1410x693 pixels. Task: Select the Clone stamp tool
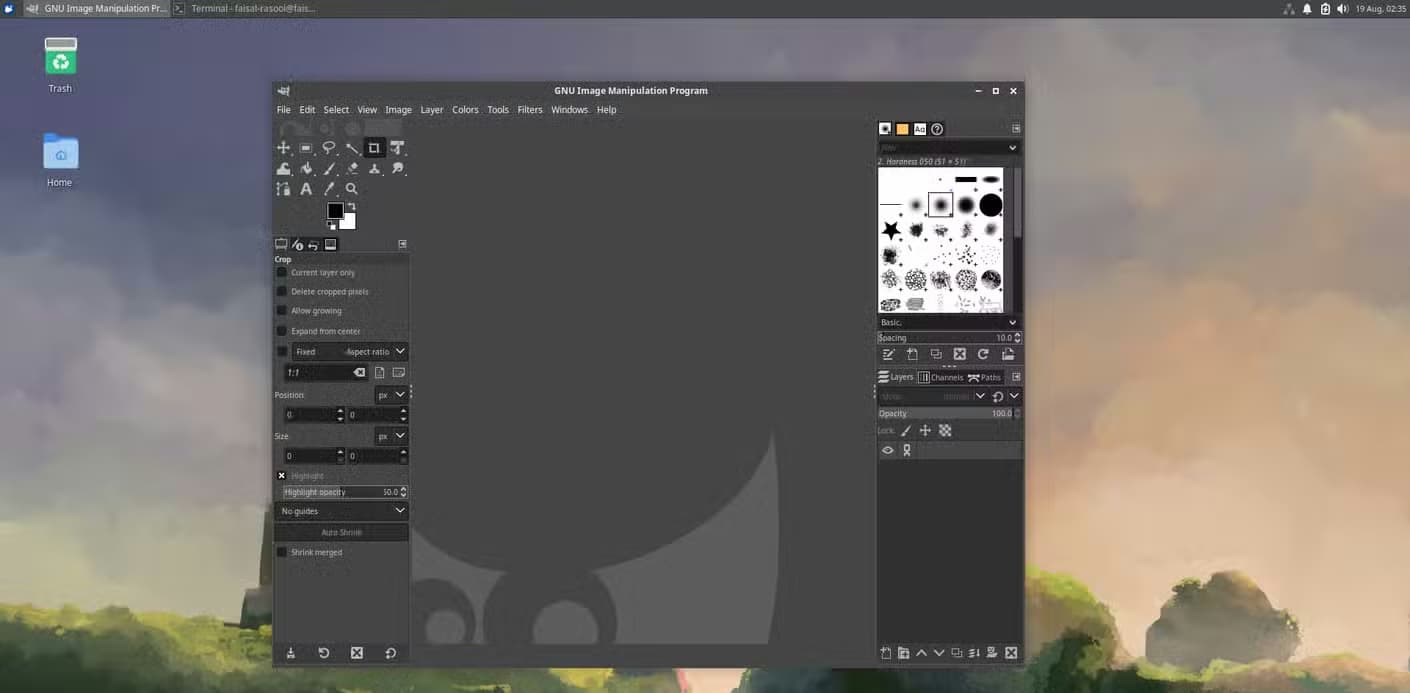374,169
